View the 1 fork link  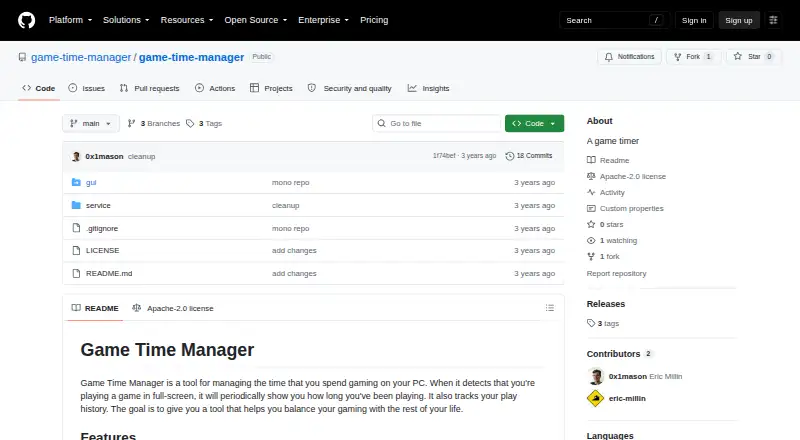click(604, 256)
